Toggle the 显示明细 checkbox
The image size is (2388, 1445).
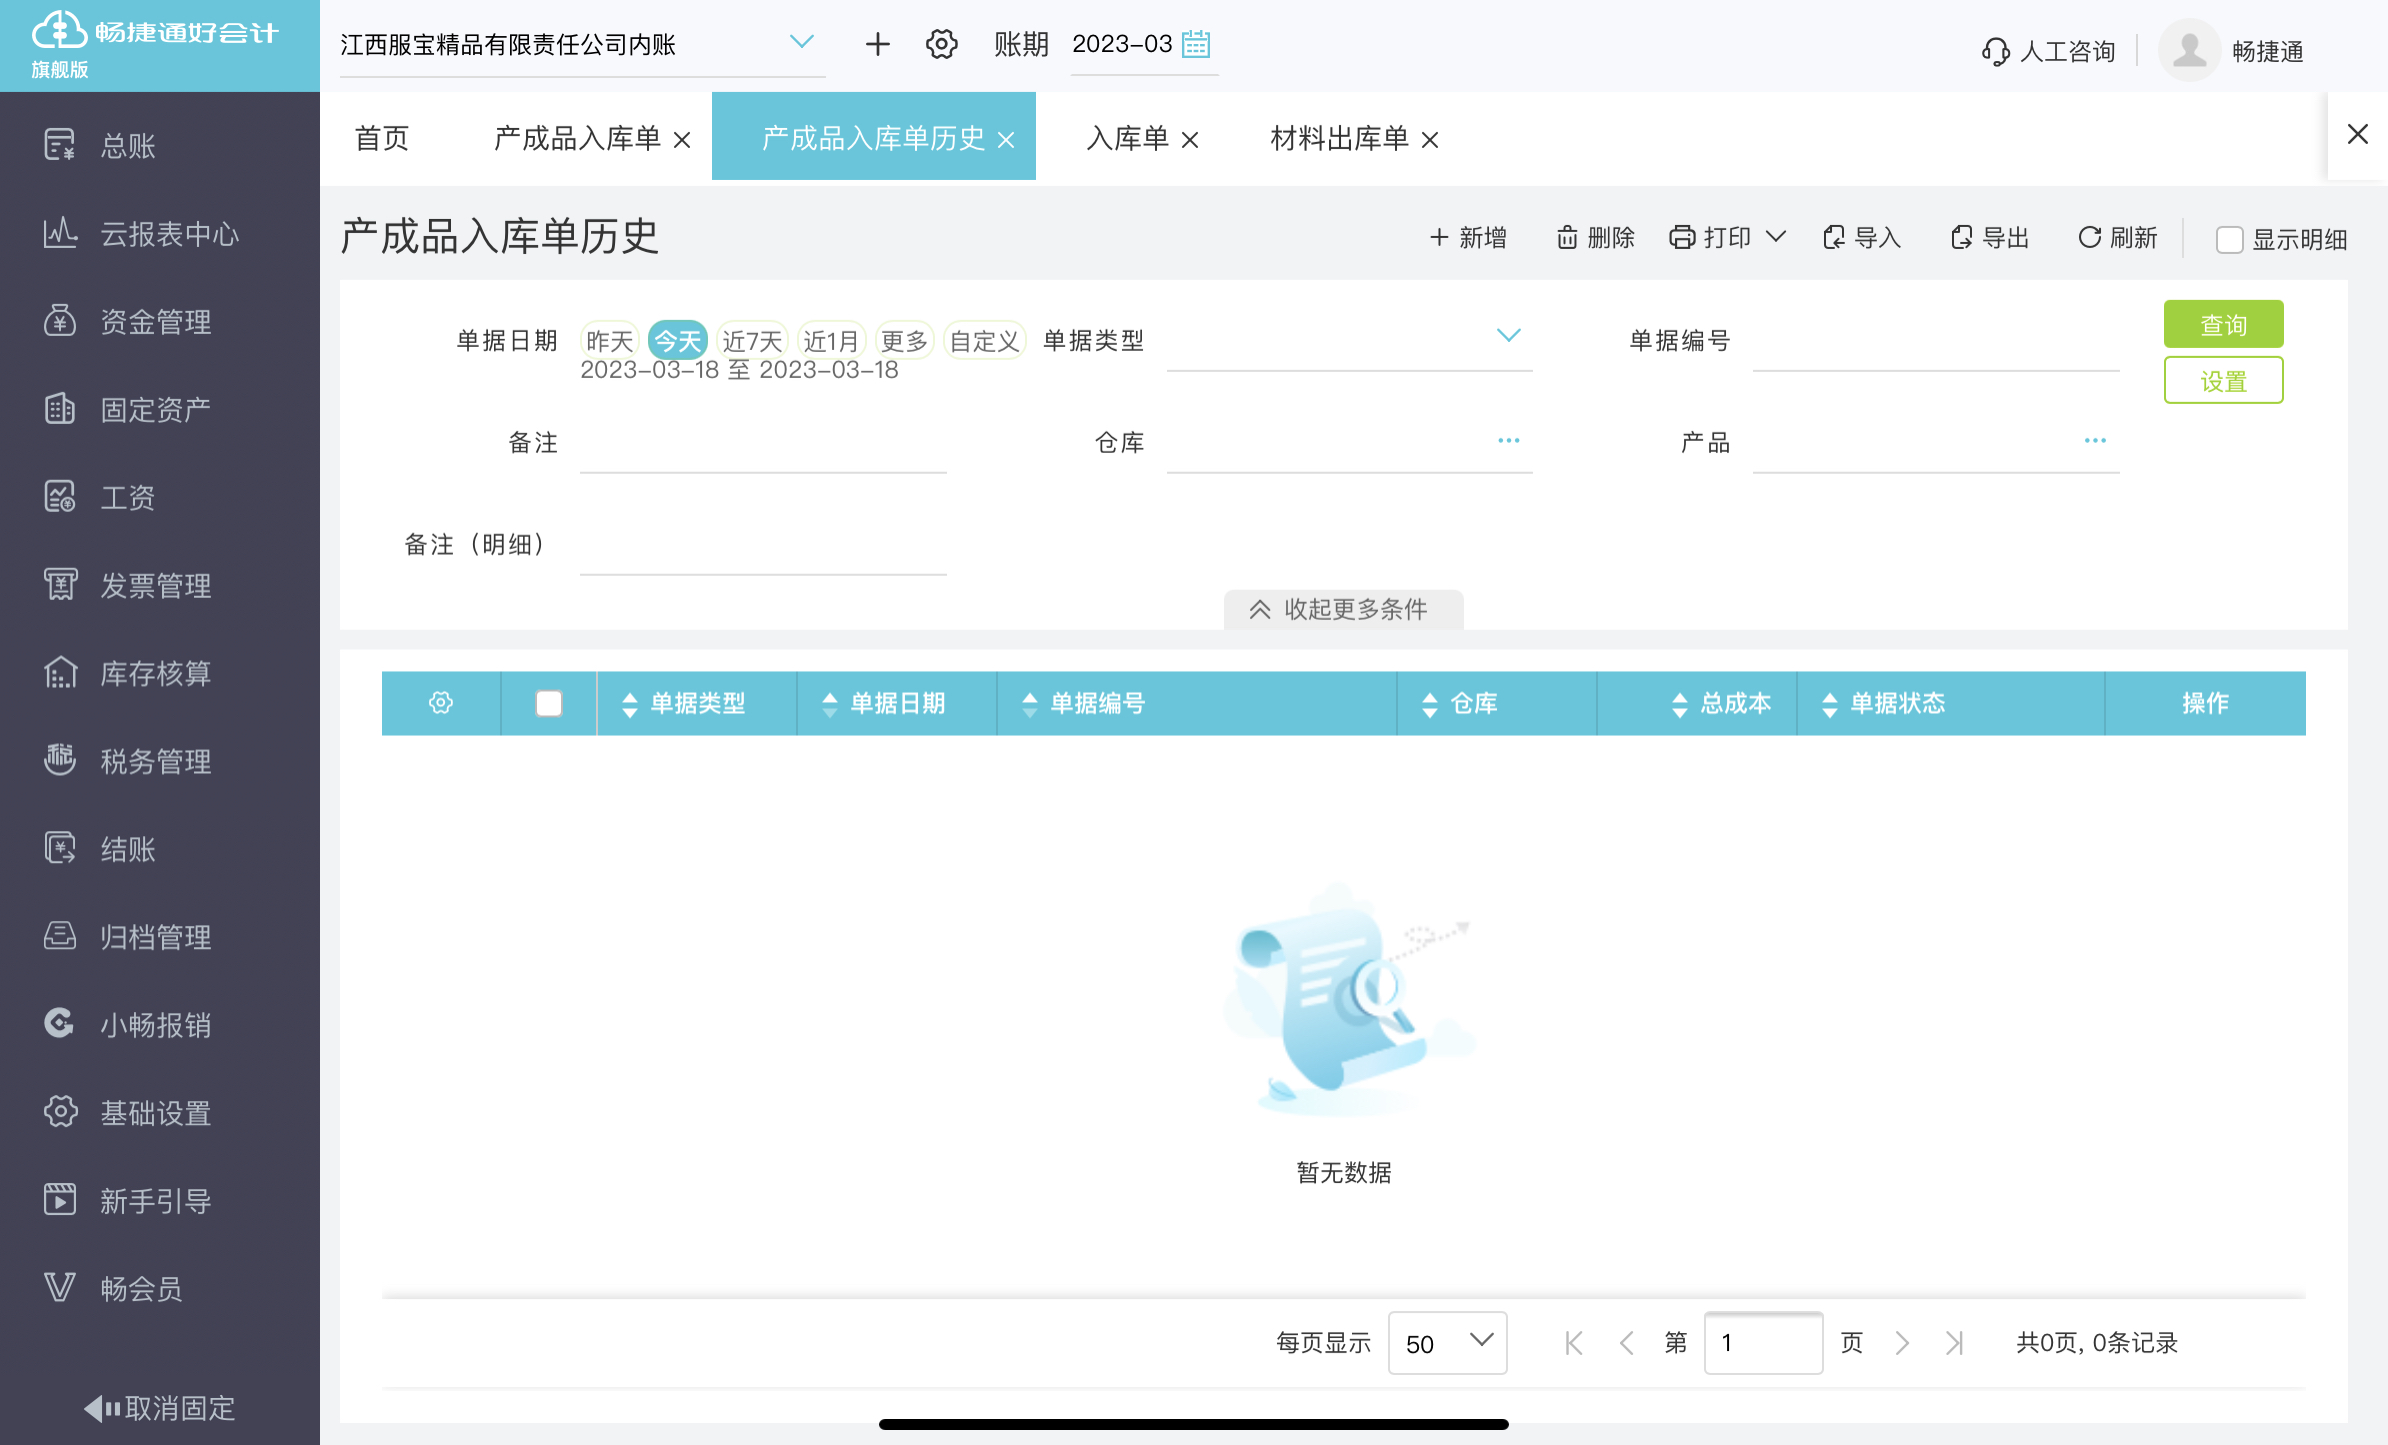2228,239
